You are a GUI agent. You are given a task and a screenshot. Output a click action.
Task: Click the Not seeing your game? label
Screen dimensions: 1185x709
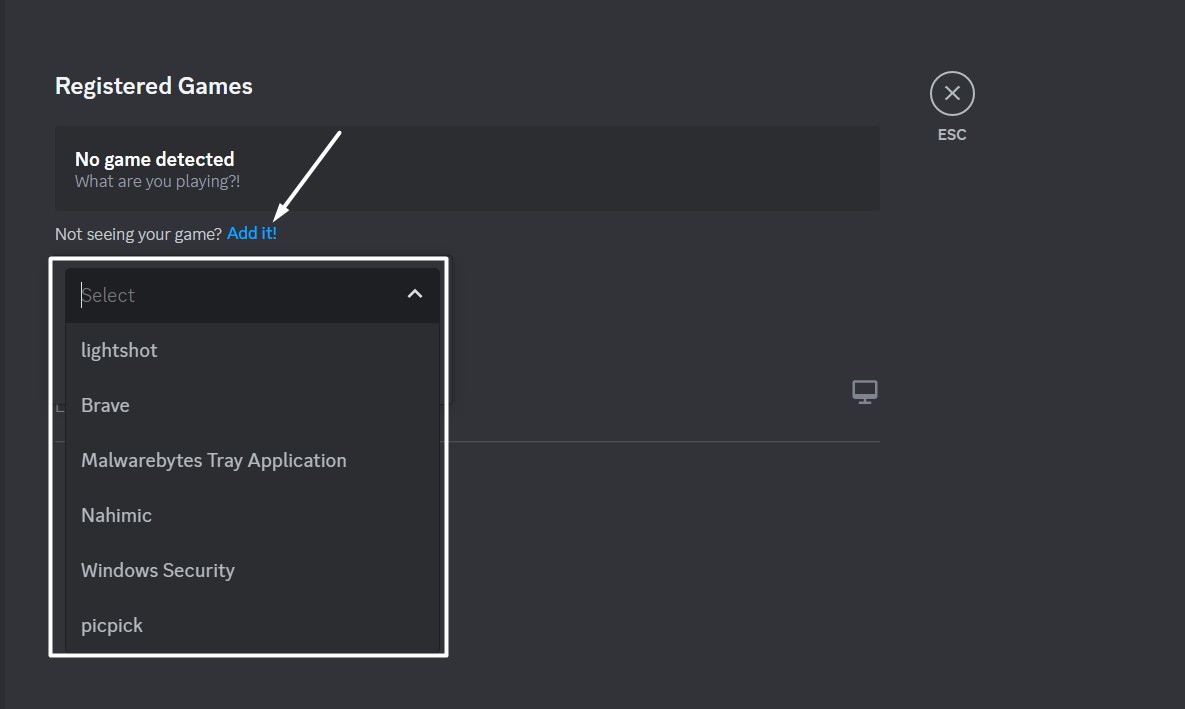(137, 233)
